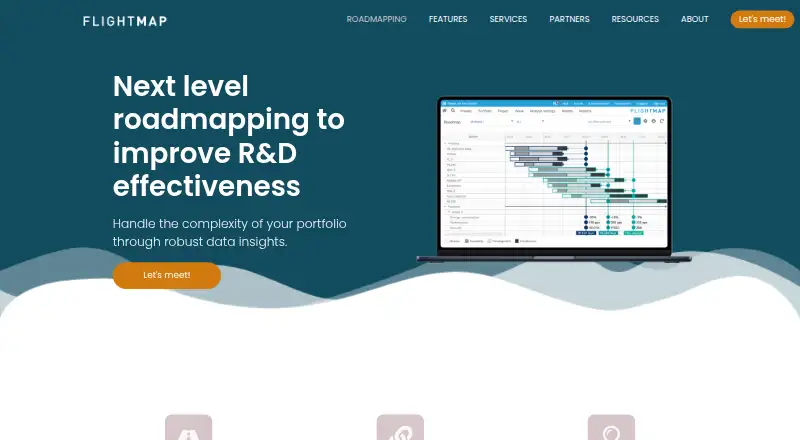Click the Let's meet button under the hero text
This screenshot has width=800, height=440.
coord(167,275)
